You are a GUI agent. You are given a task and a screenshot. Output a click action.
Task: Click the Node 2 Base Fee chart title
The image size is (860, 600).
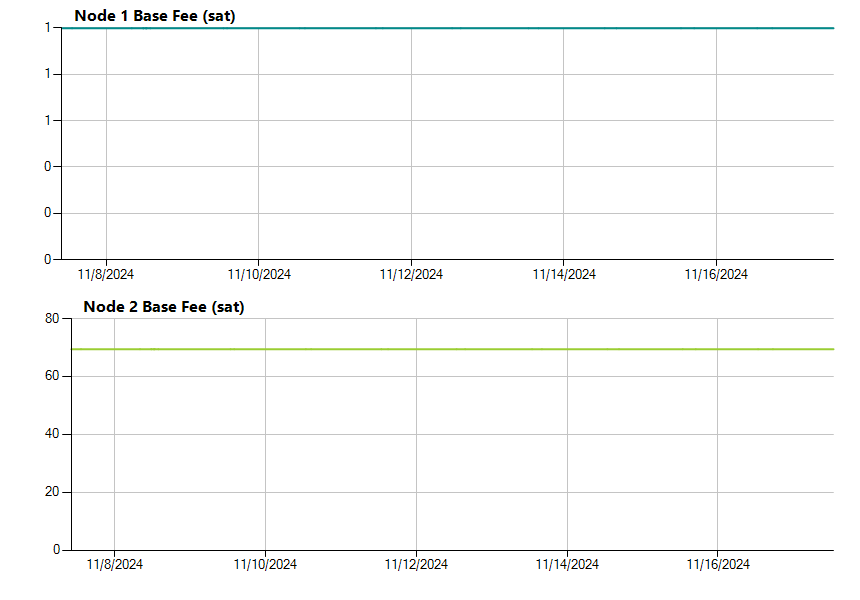[x=164, y=306]
